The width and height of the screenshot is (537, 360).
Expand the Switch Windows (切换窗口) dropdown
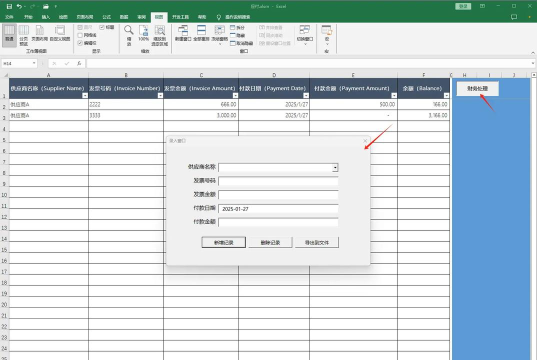coord(304,44)
